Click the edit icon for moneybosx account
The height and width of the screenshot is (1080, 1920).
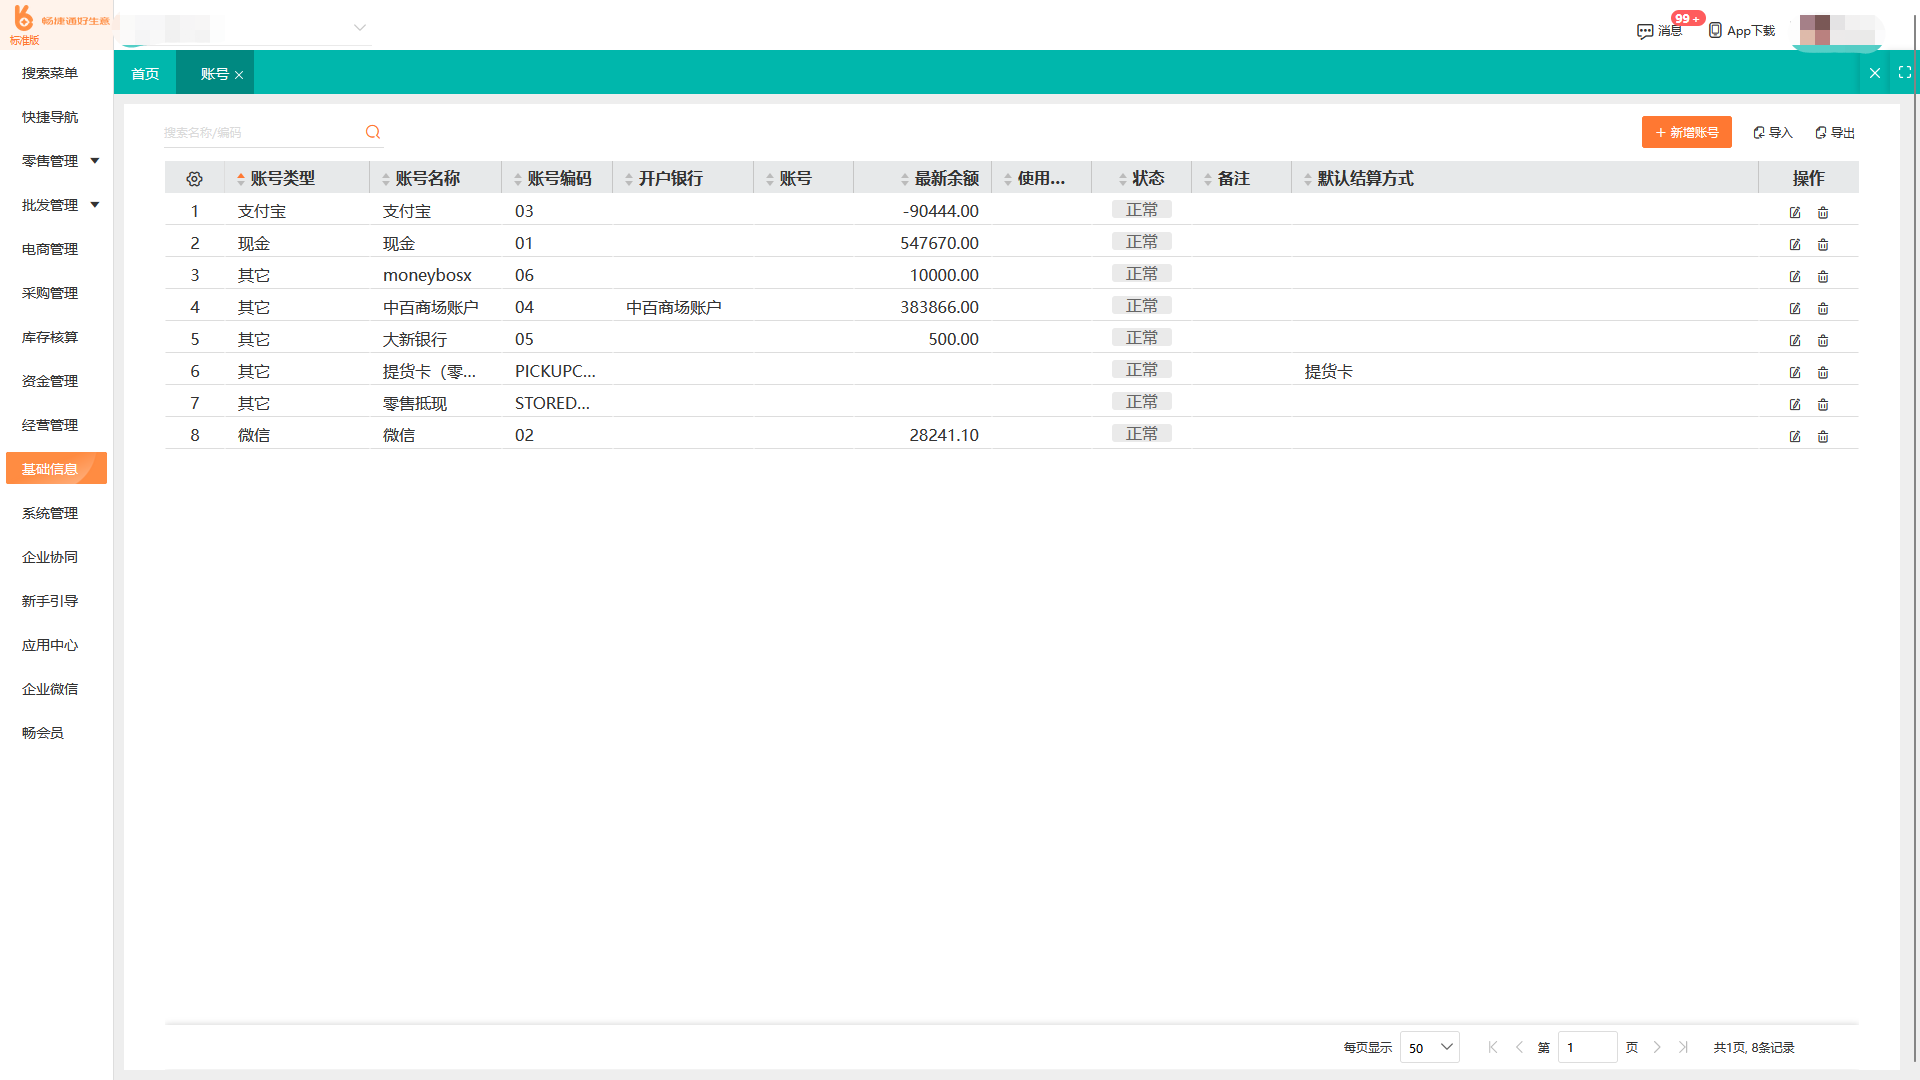tap(1795, 276)
